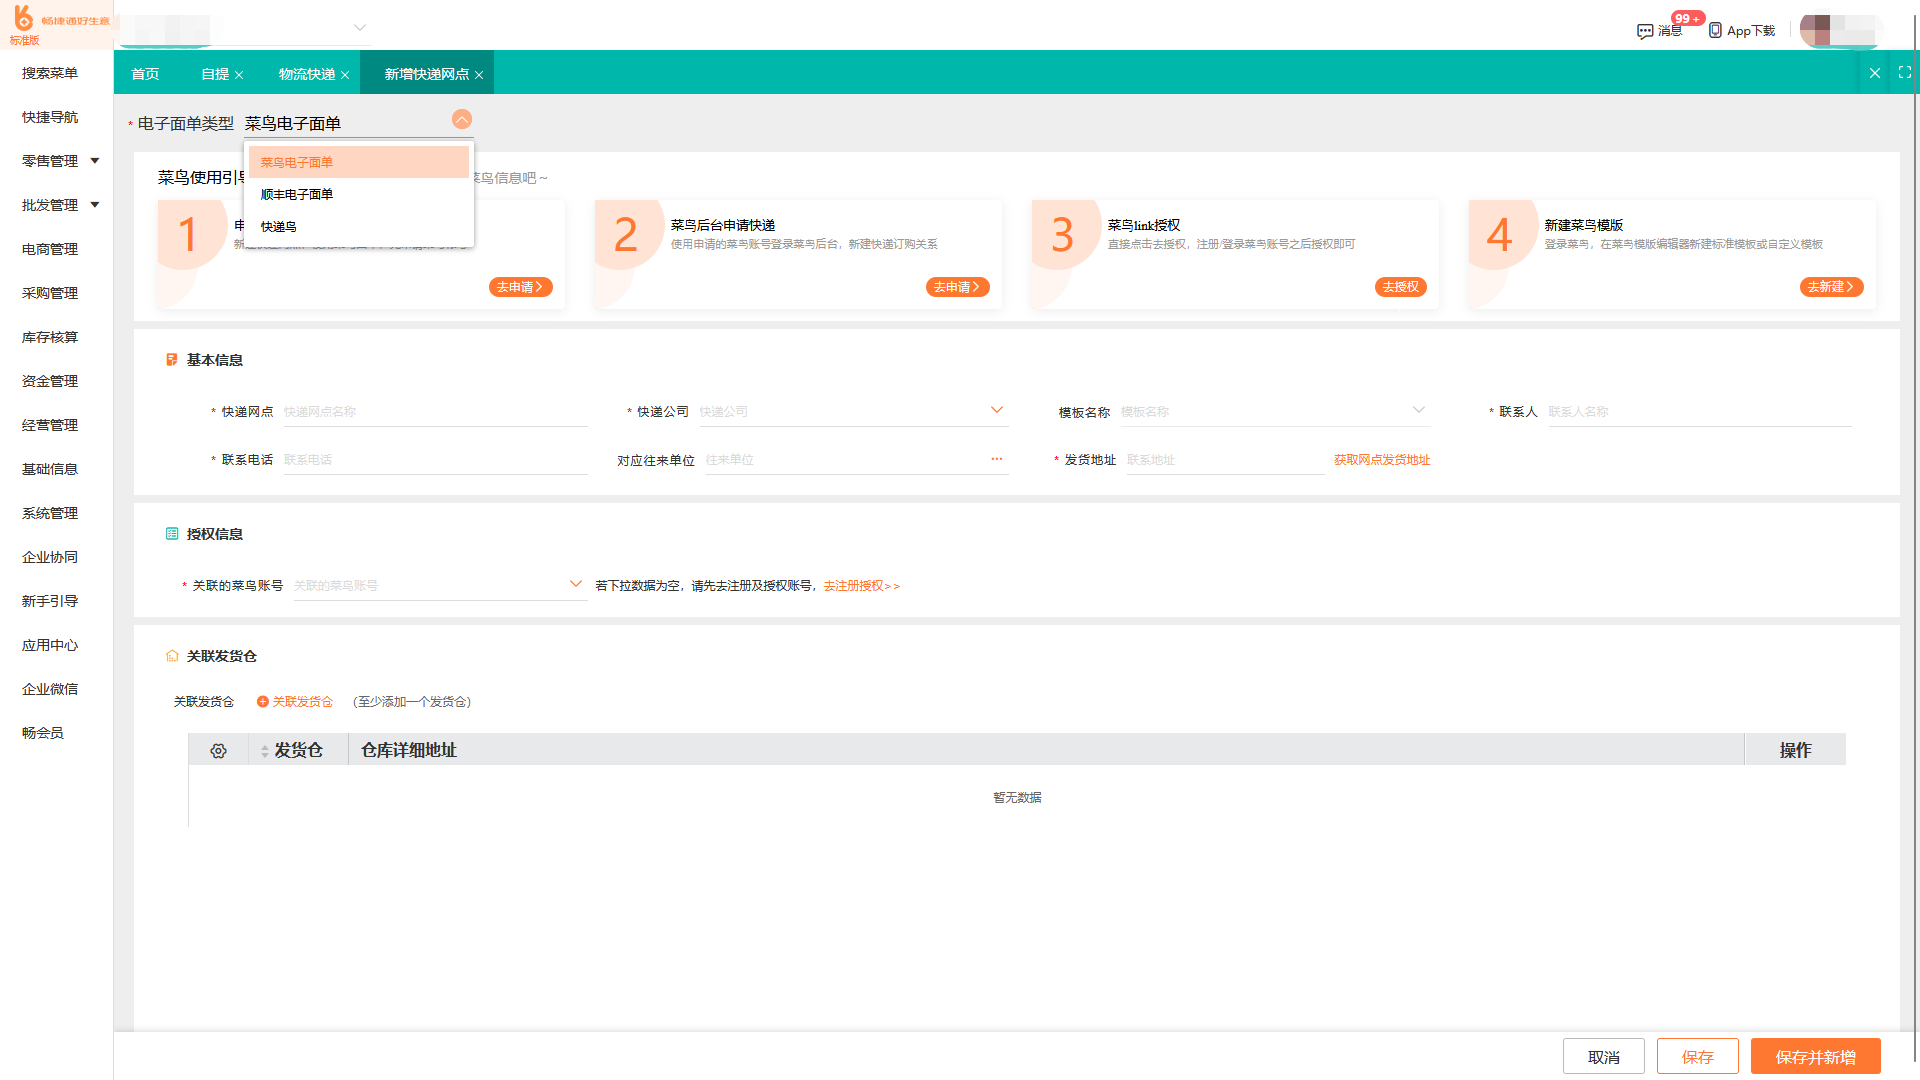This screenshot has width=1920, height=1080.
Task: Click 去申请 button for step 1
Action: point(518,287)
